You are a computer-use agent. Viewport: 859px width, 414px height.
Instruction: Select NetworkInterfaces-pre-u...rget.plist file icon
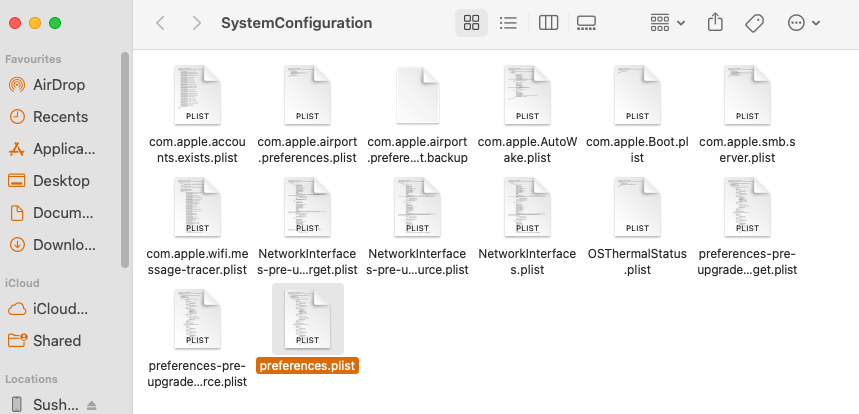tap(307, 207)
